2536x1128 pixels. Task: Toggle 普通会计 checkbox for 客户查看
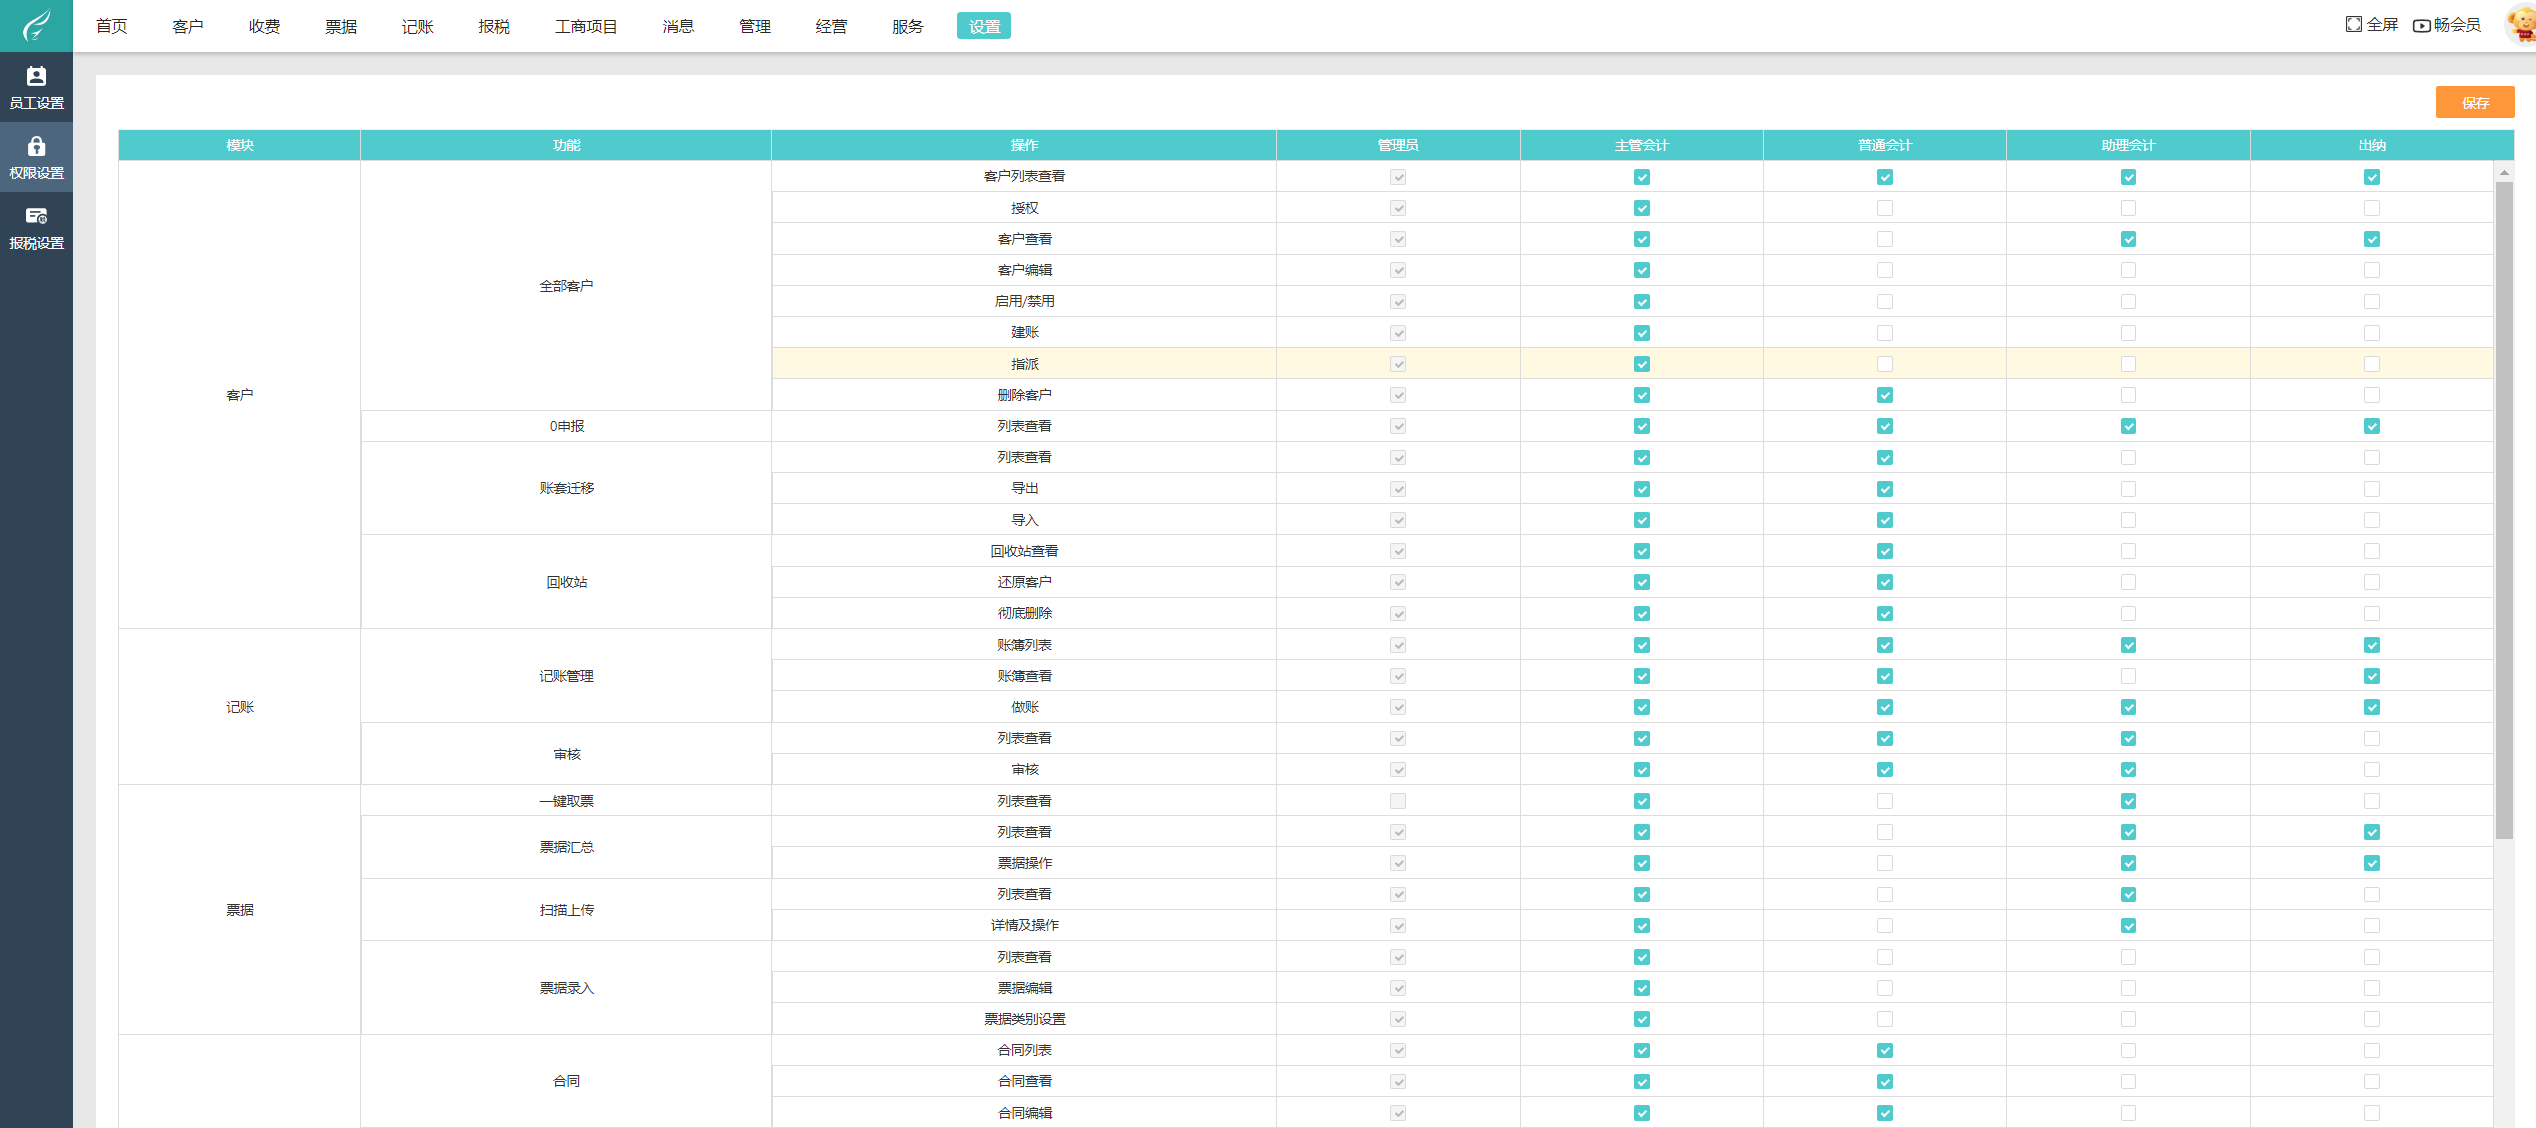click(1881, 238)
